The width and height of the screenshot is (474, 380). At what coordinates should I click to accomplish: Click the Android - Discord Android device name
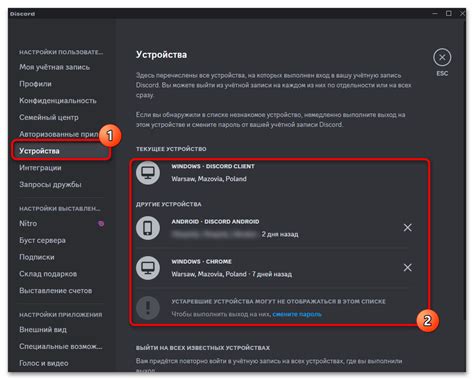point(215,221)
